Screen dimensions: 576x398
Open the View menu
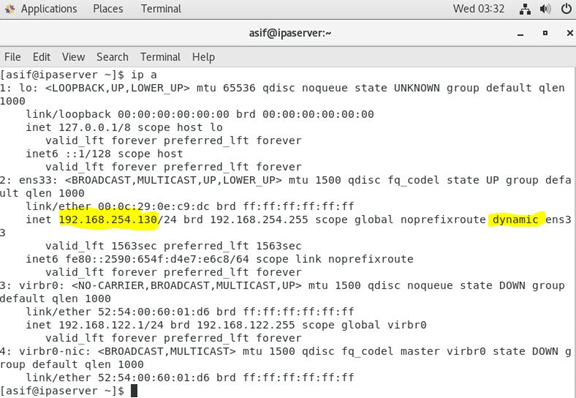pyautogui.click(x=73, y=57)
